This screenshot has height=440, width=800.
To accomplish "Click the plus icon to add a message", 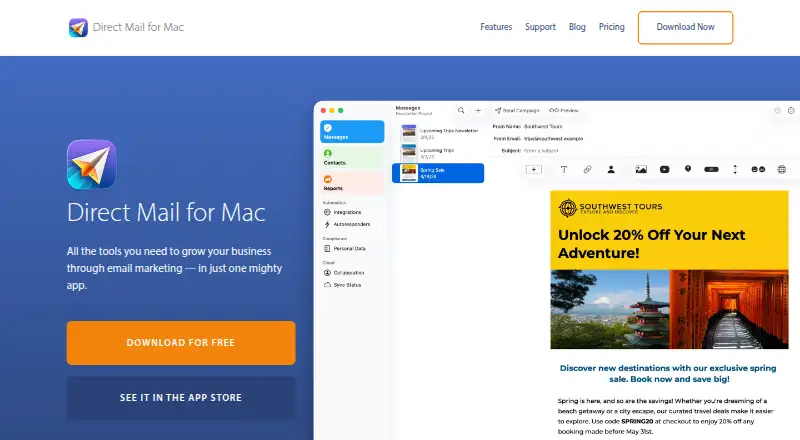I will [x=478, y=110].
